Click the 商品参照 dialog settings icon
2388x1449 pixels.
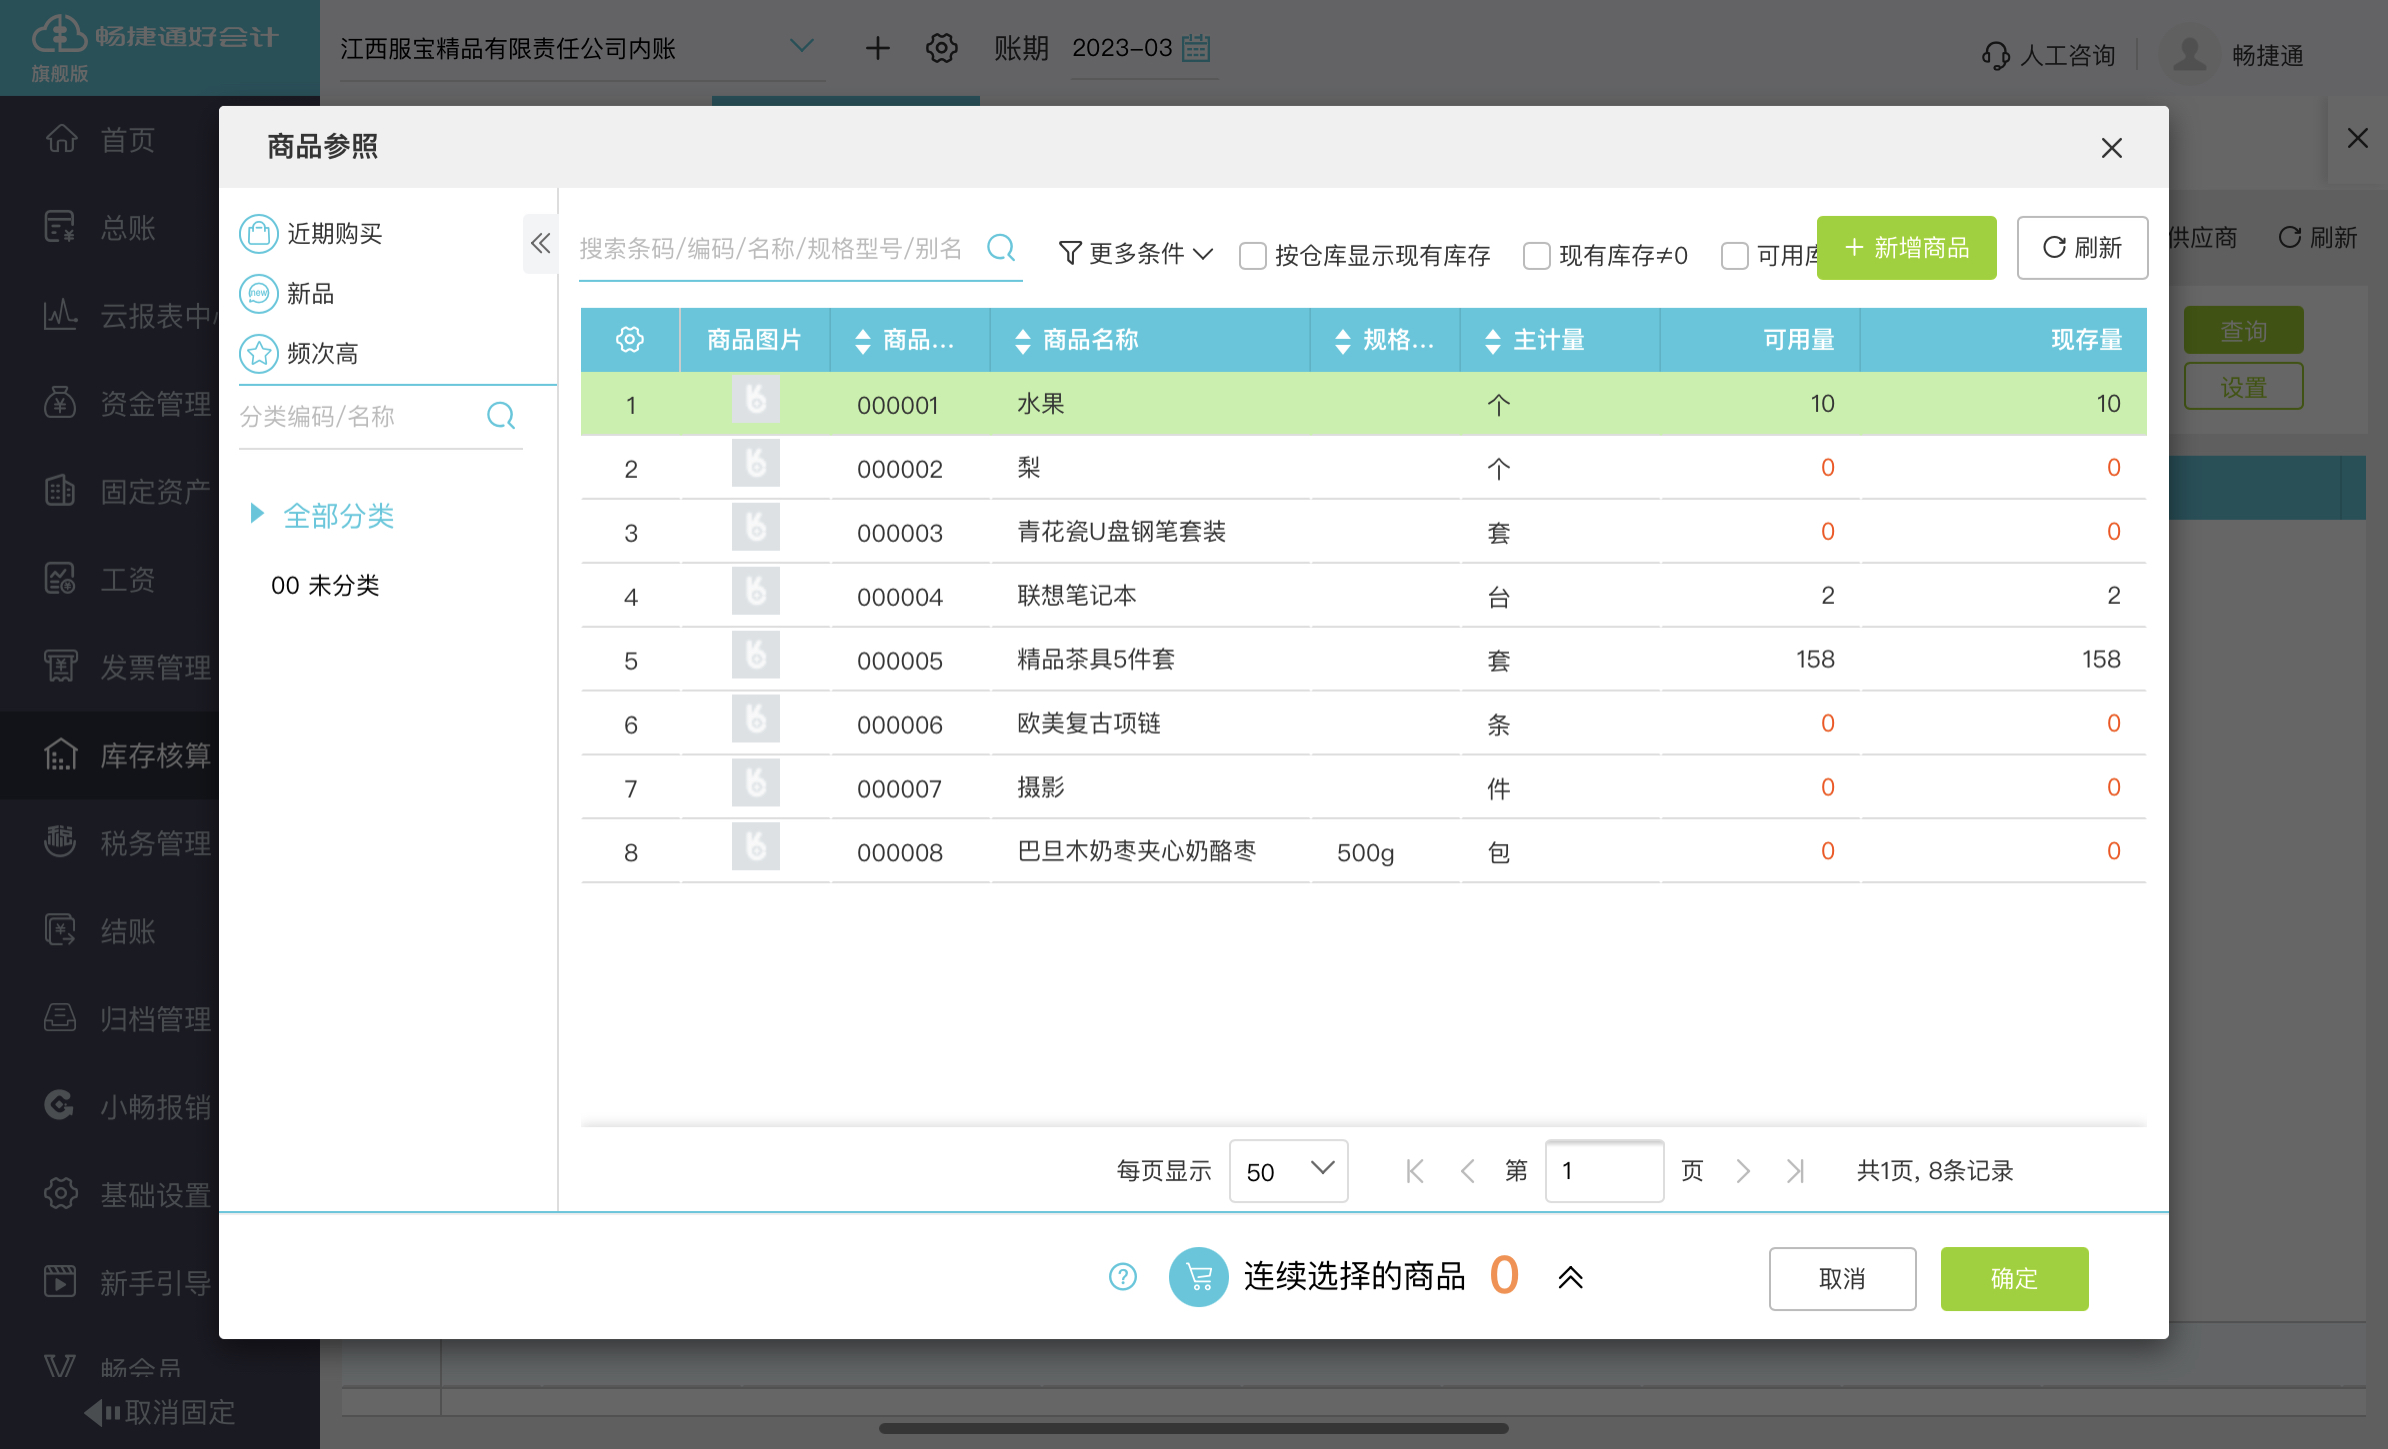click(628, 340)
